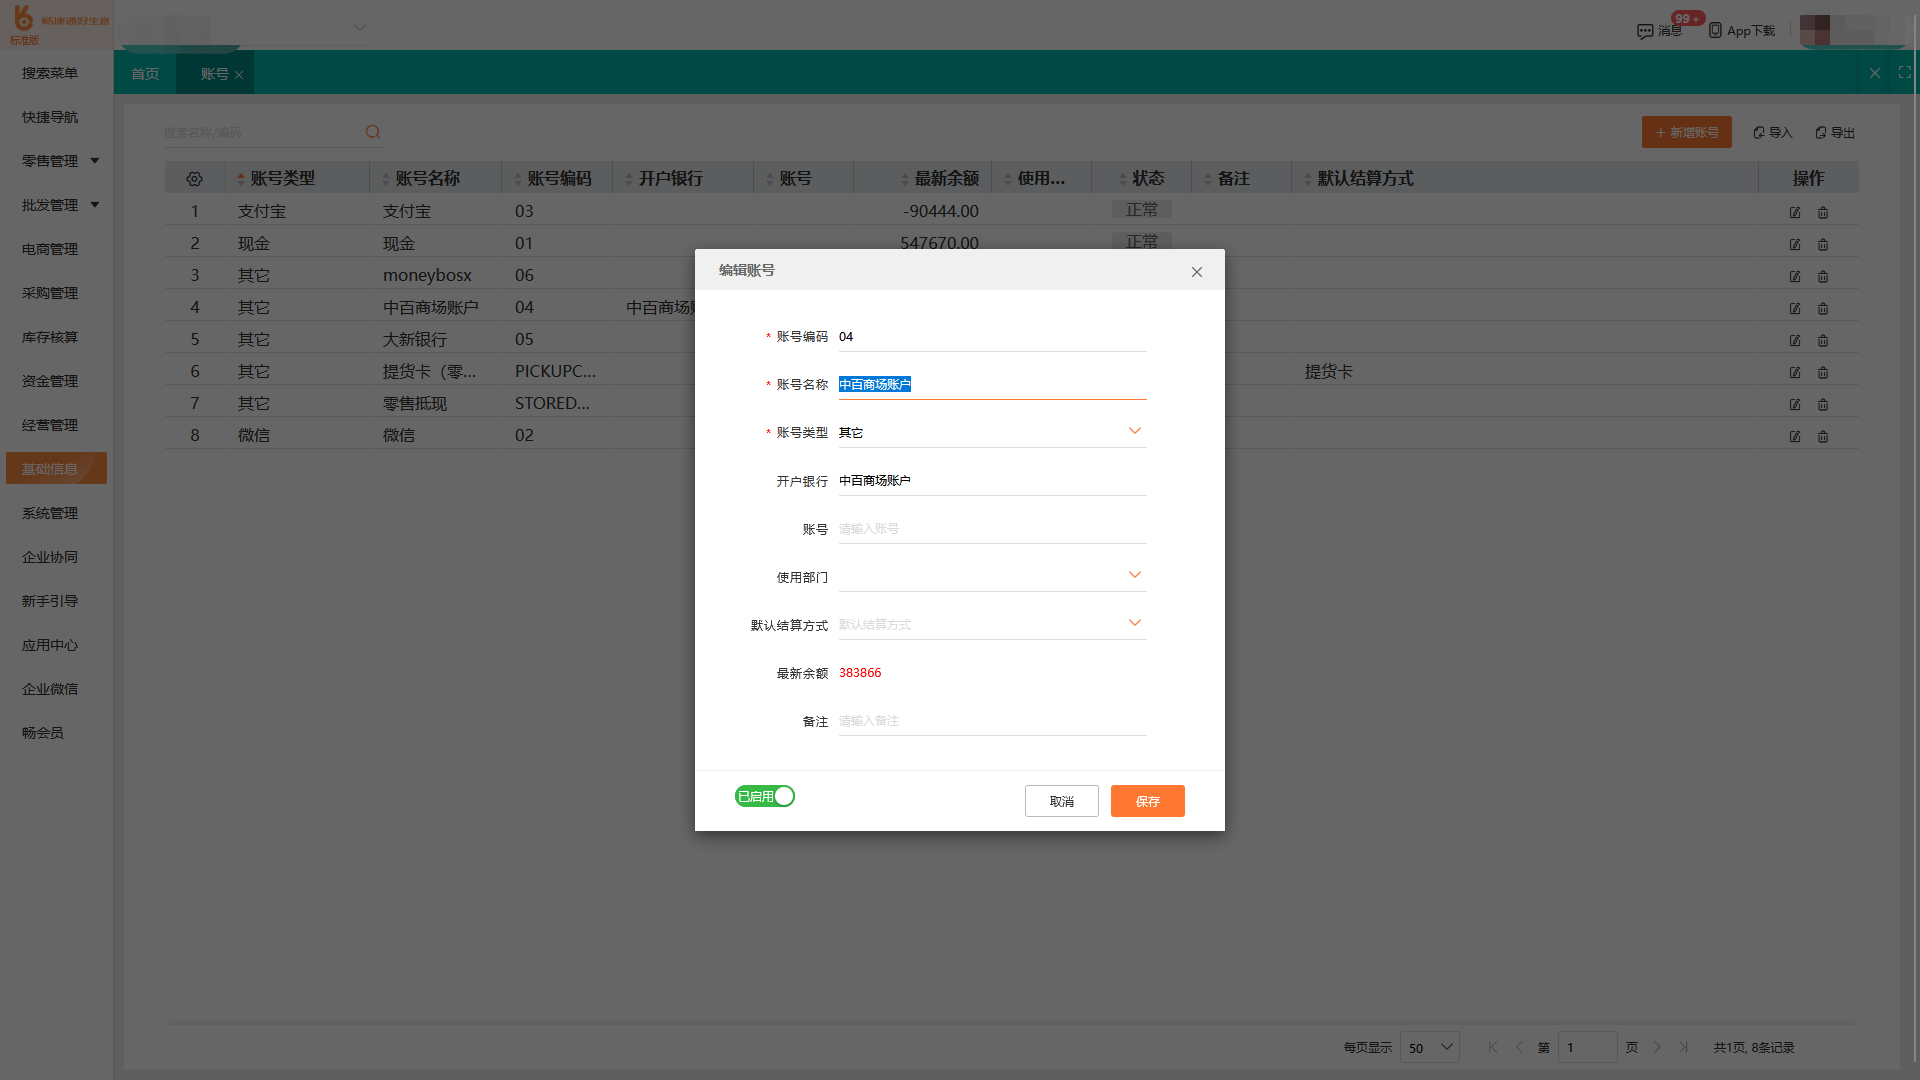This screenshot has height=1080, width=1920.
Task: Click the add 新增账号 button icon
Action: [1688, 132]
